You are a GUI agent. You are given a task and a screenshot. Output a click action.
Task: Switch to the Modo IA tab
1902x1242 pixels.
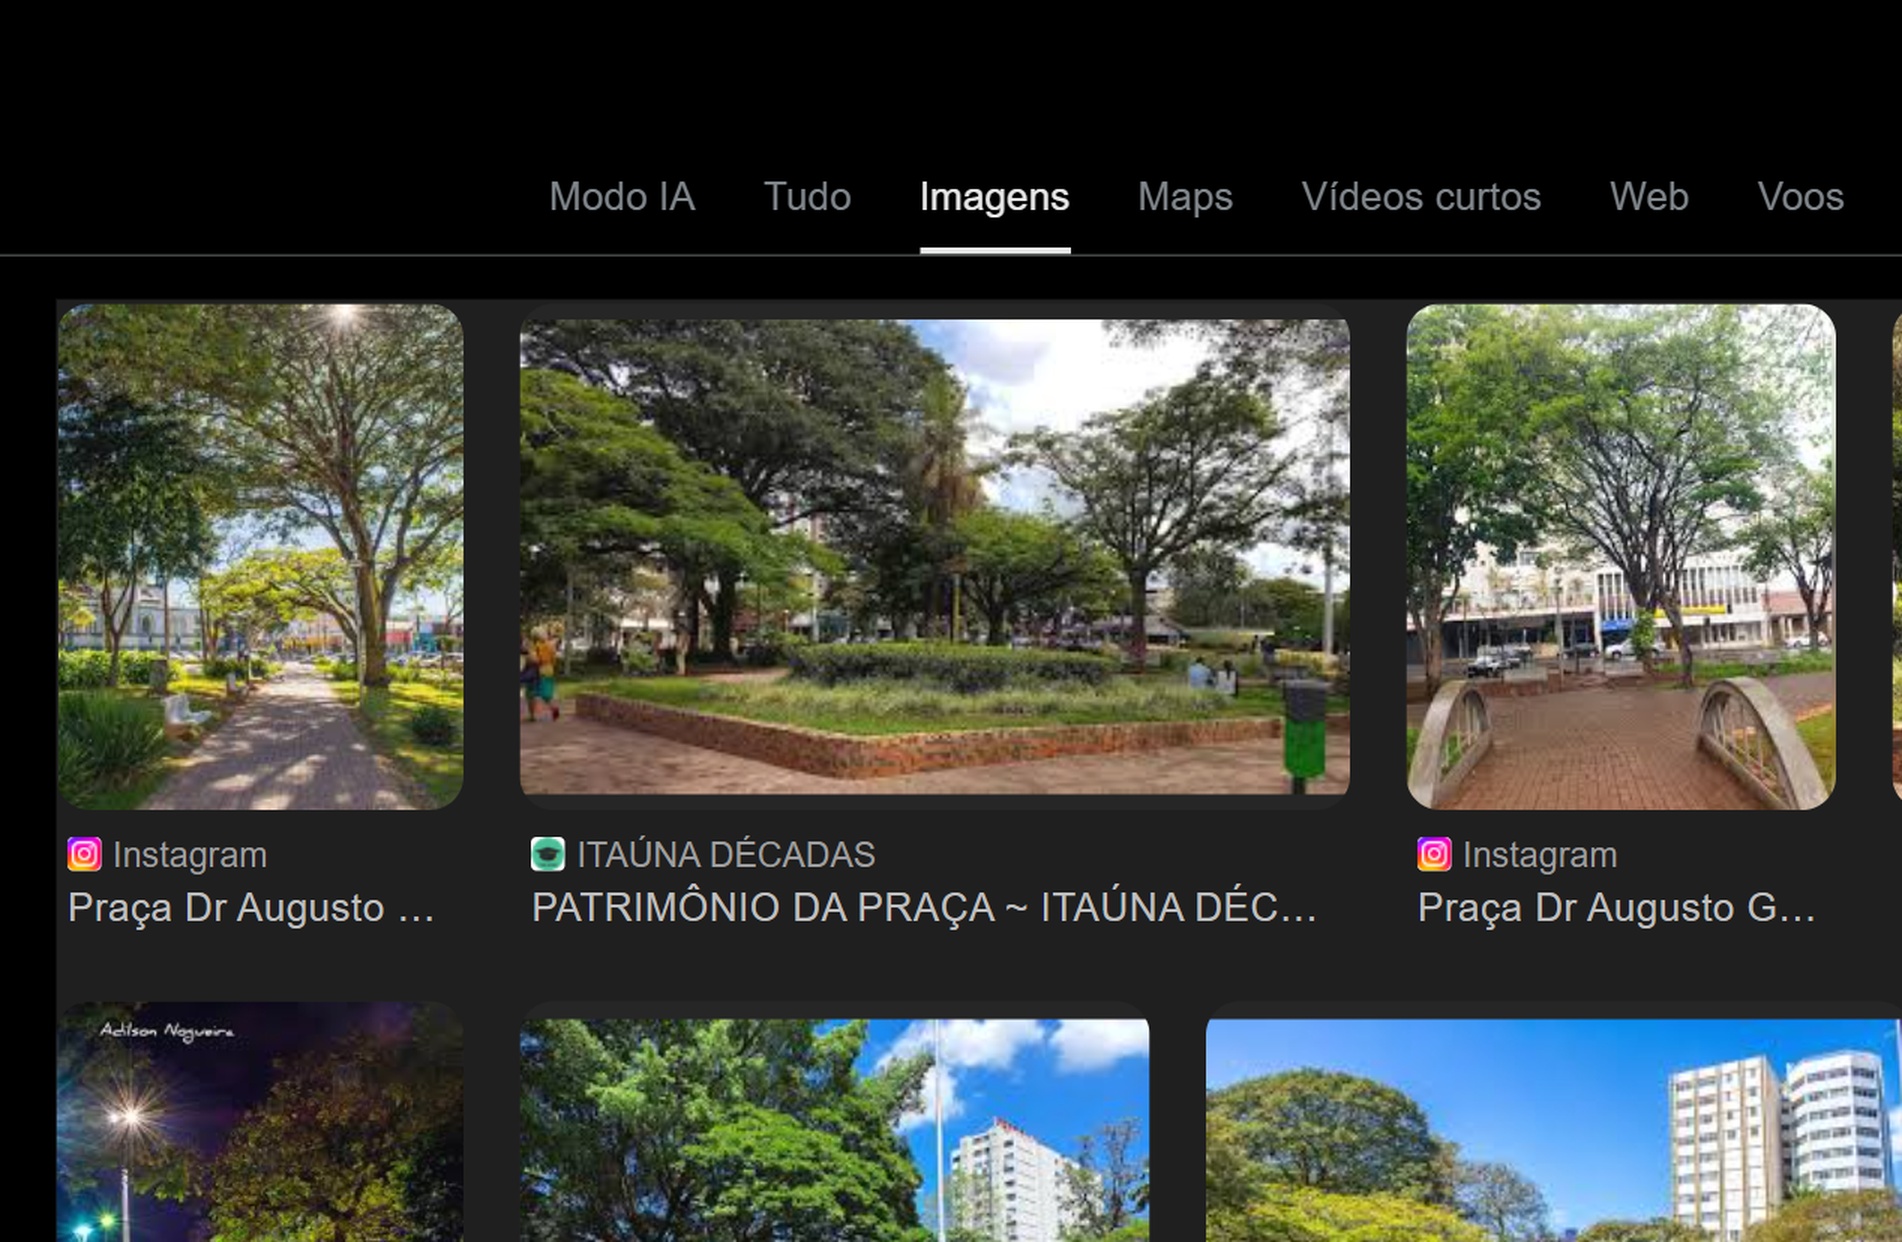coord(621,197)
